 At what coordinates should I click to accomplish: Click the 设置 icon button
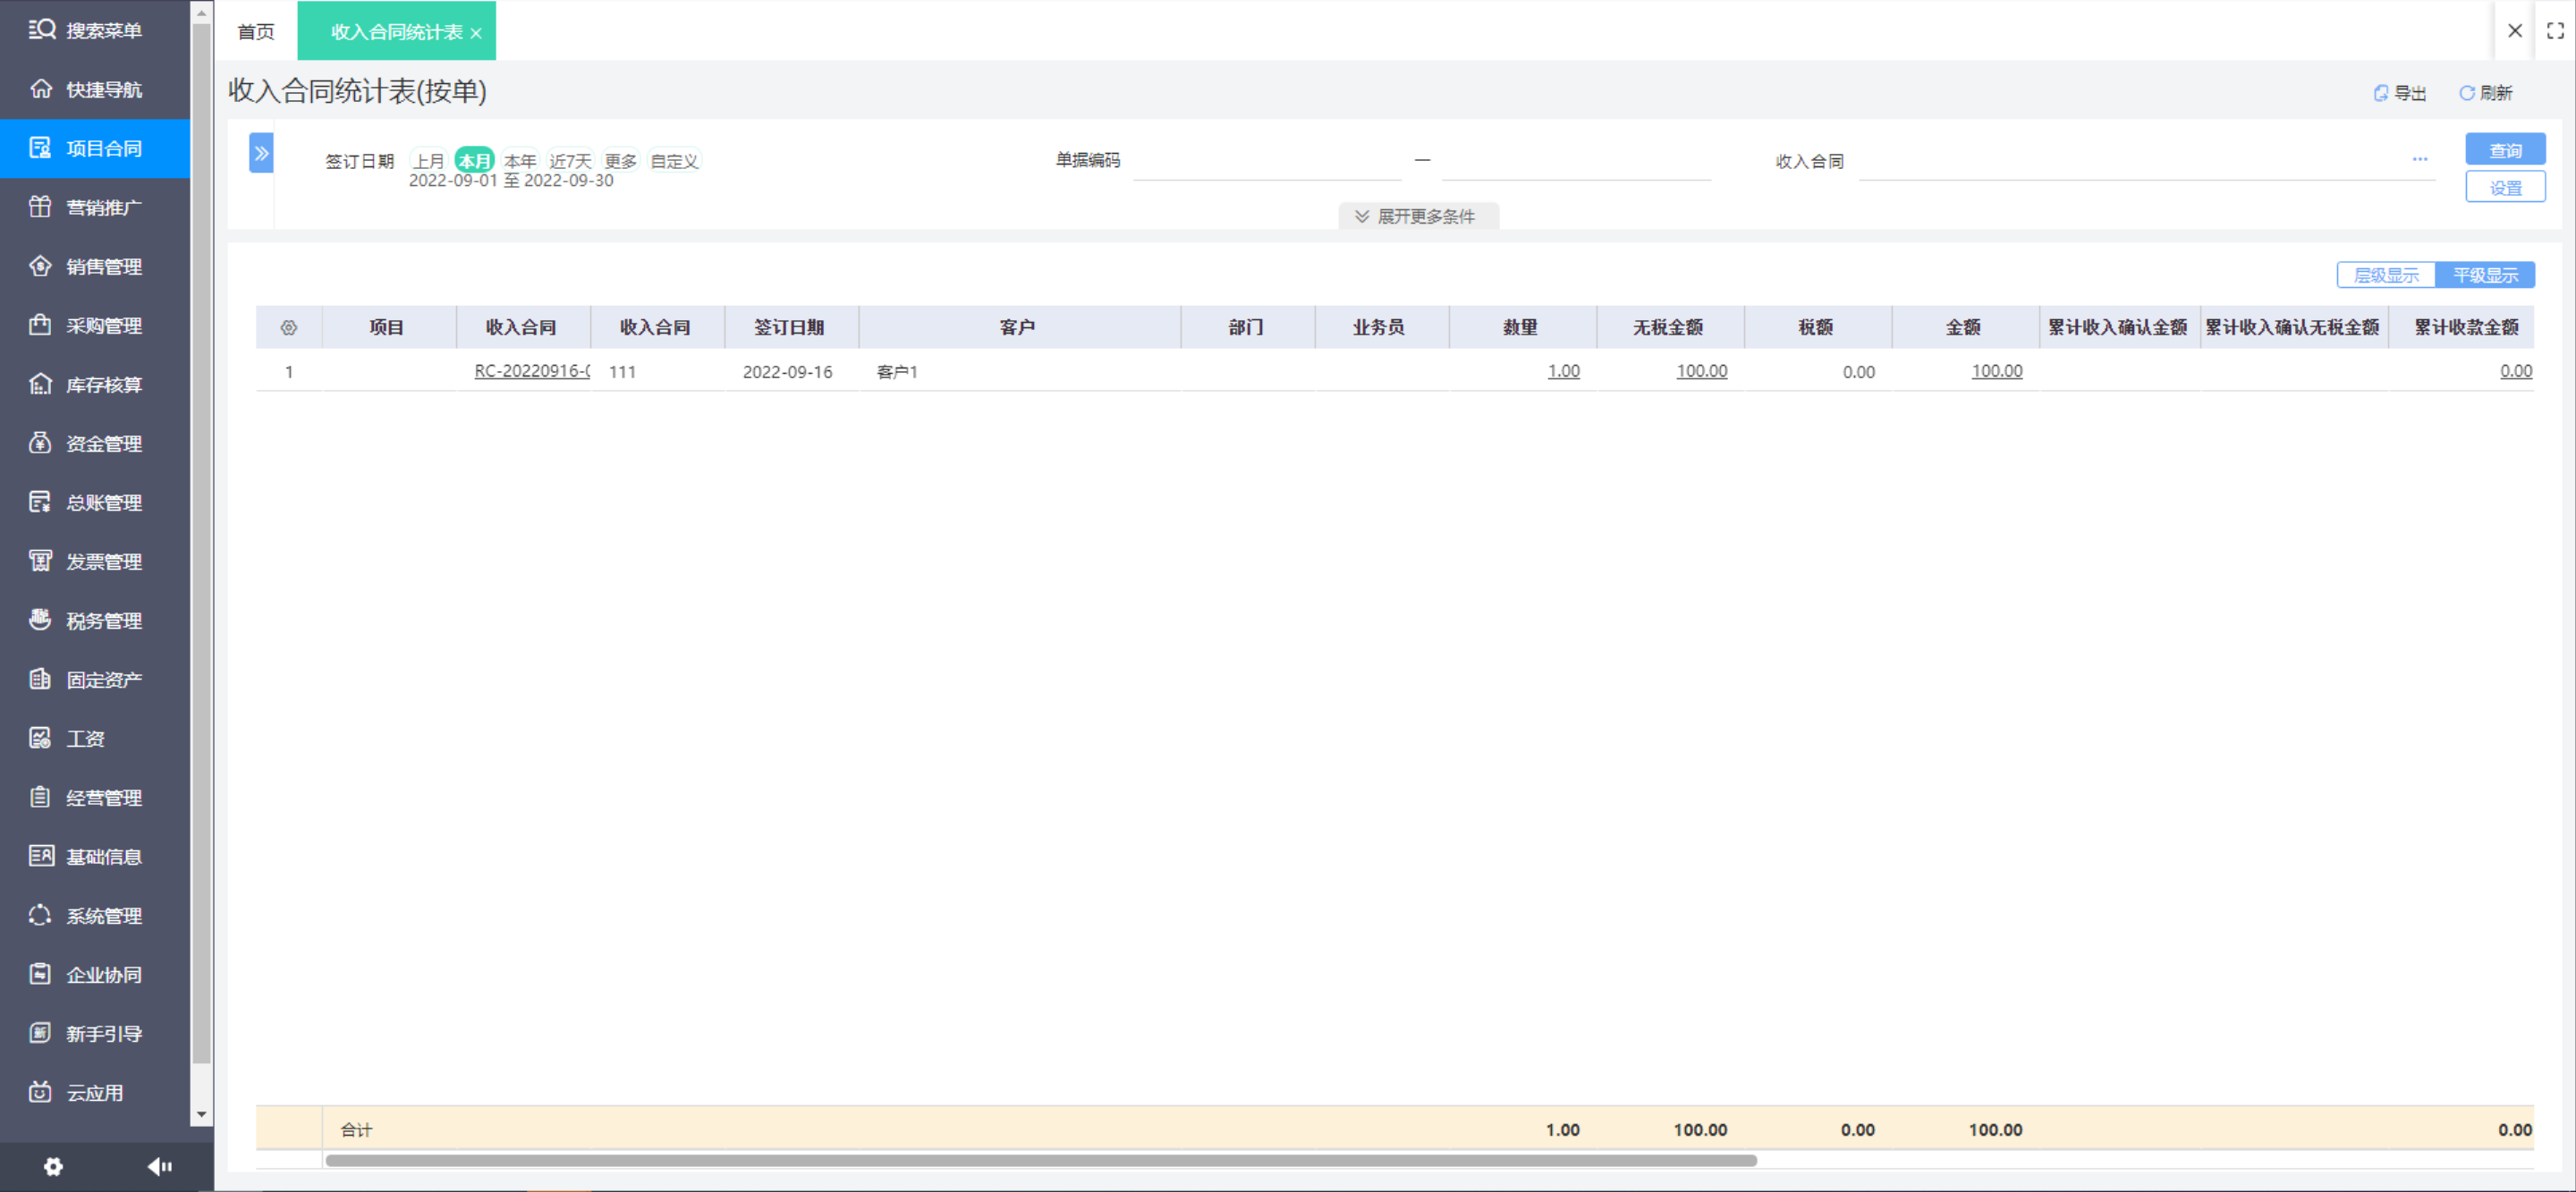2505,185
